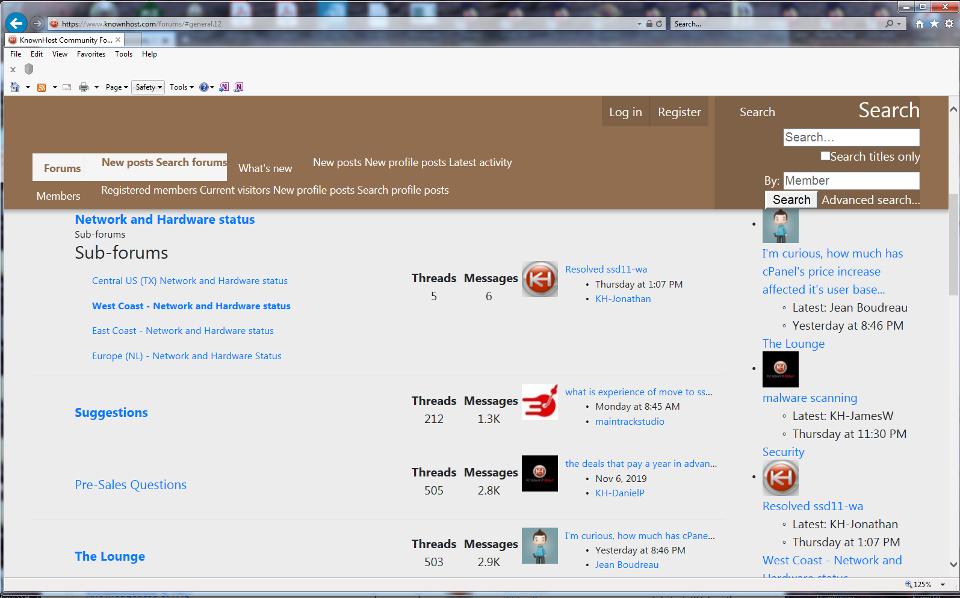Screen dimensions: 960x598
Task: Click the gray shield icon below menu bar
Action: click(28, 69)
